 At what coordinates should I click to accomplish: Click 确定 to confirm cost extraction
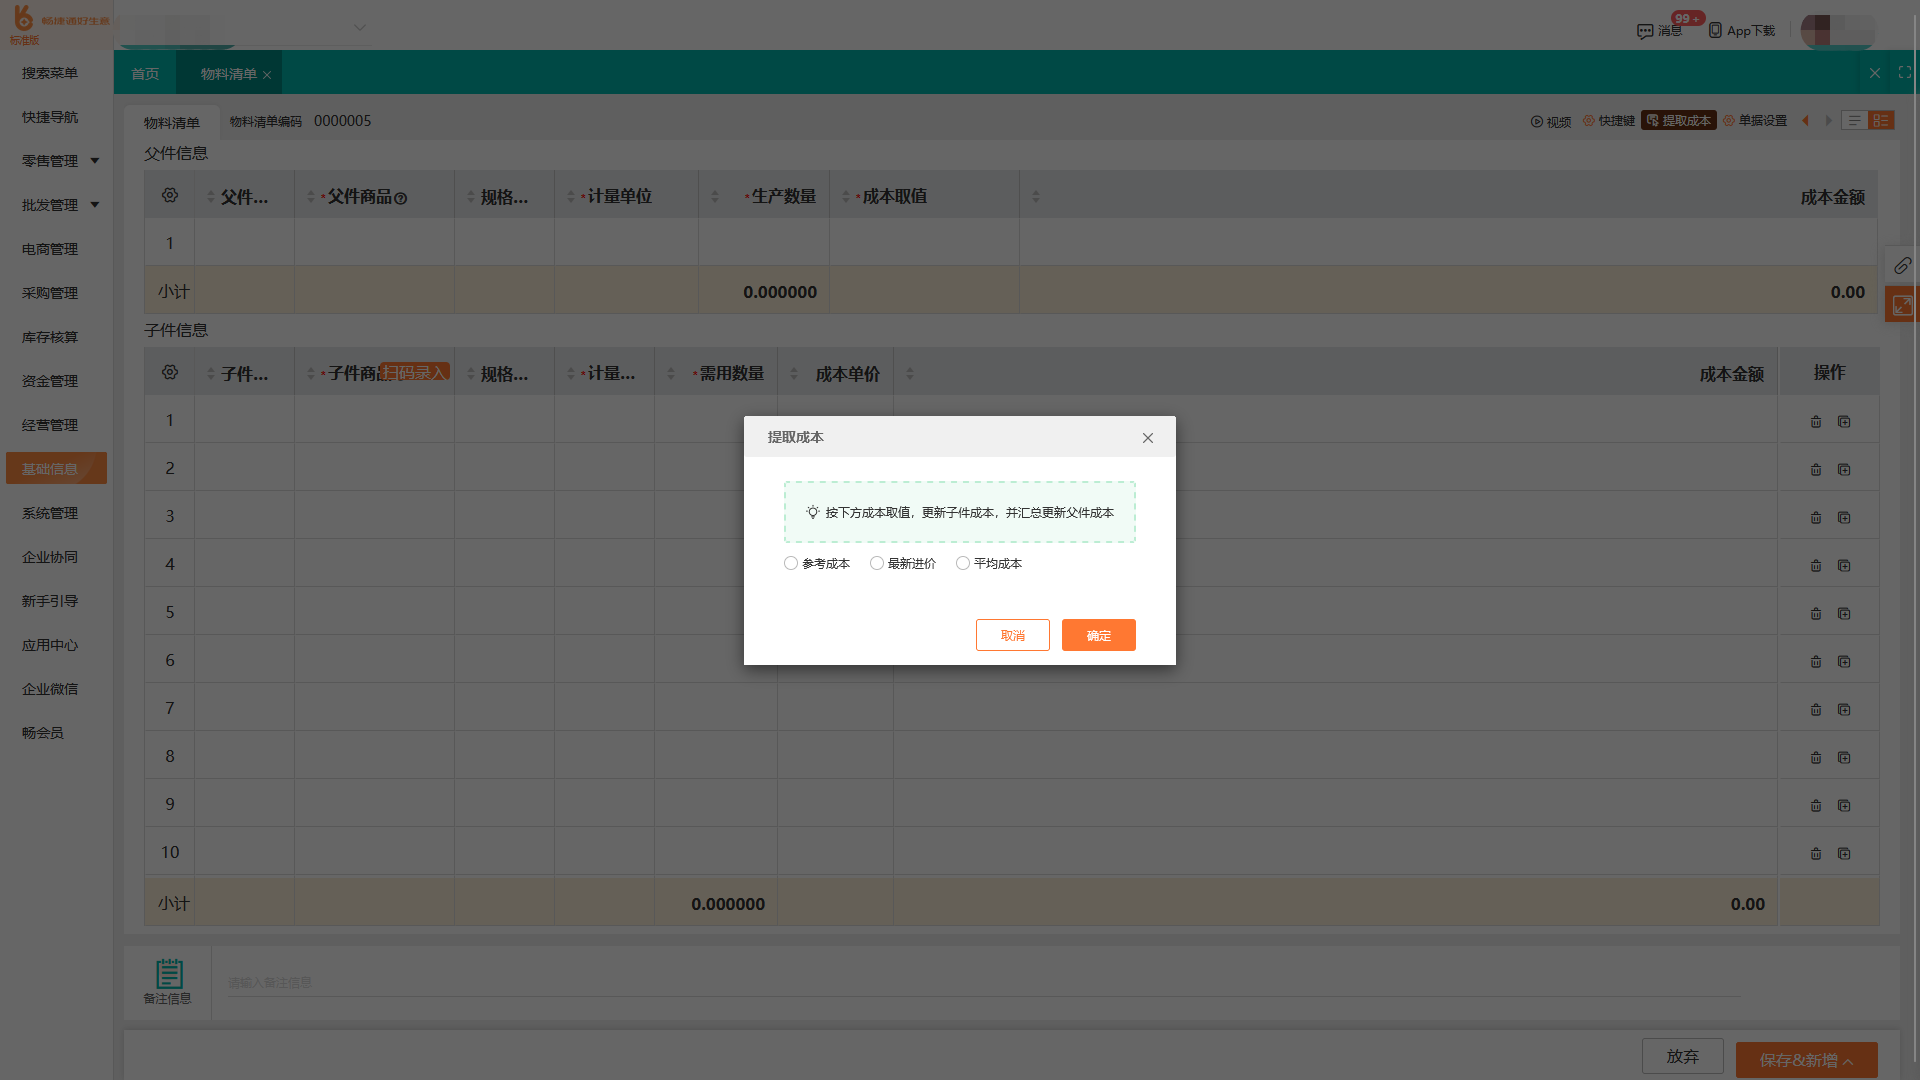click(x=1098, y=636)
